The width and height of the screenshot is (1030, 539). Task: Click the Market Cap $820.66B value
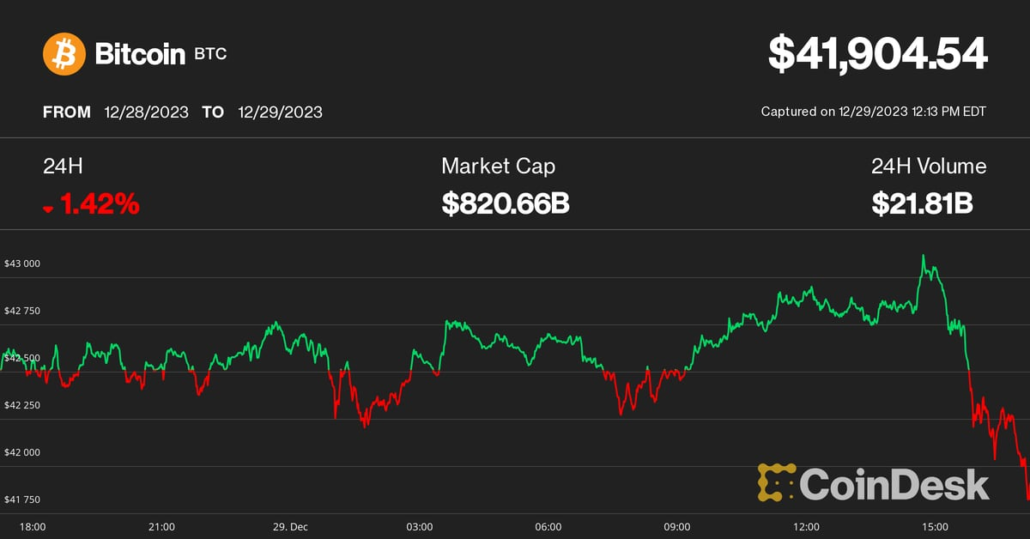click(x=505, y=205)
